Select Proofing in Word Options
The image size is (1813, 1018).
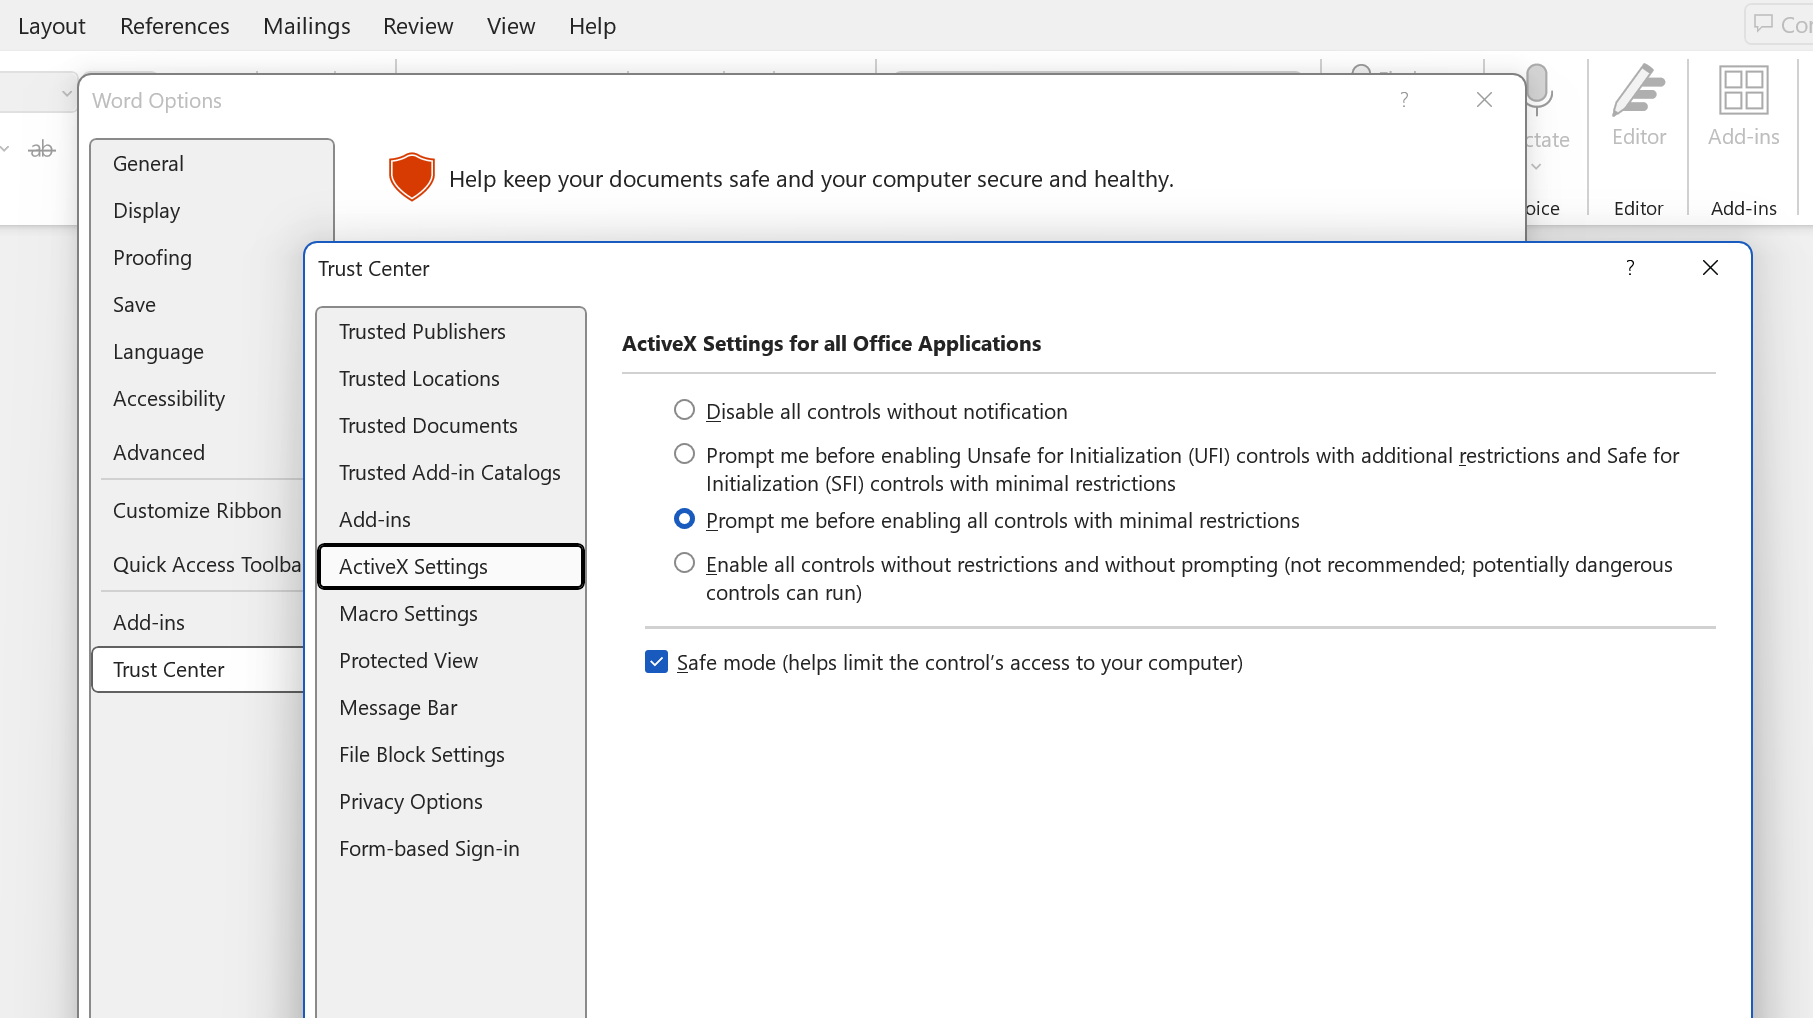coord(198,258)
